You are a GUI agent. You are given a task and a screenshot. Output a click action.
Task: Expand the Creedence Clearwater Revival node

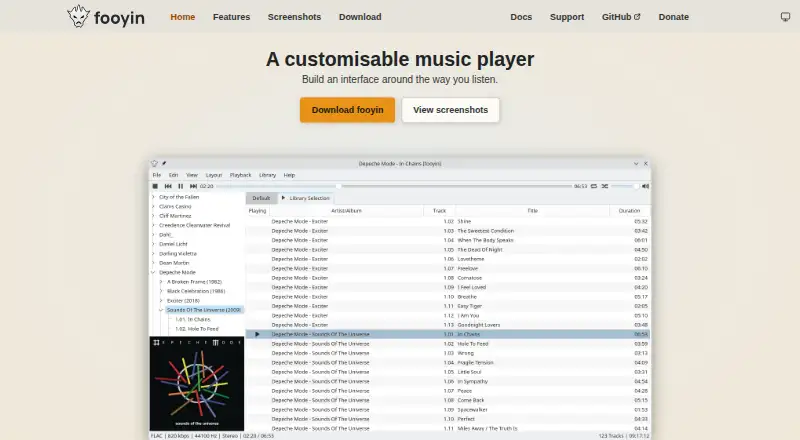[153, 225]
